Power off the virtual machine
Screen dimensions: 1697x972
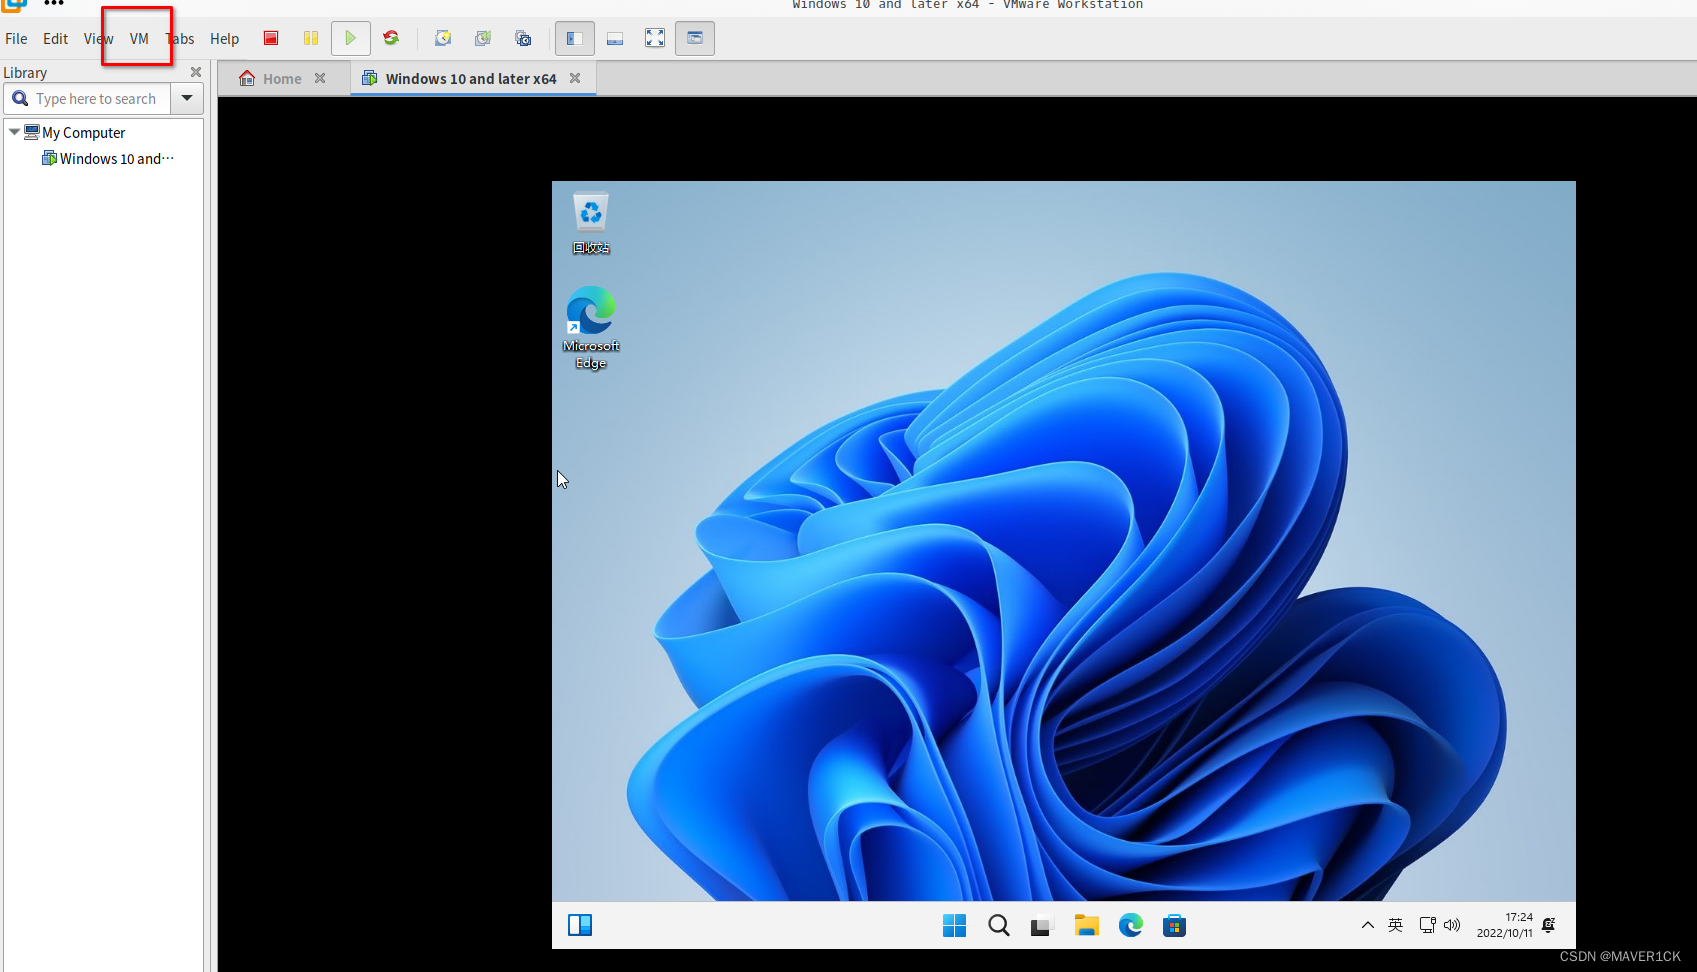point(271,38)
